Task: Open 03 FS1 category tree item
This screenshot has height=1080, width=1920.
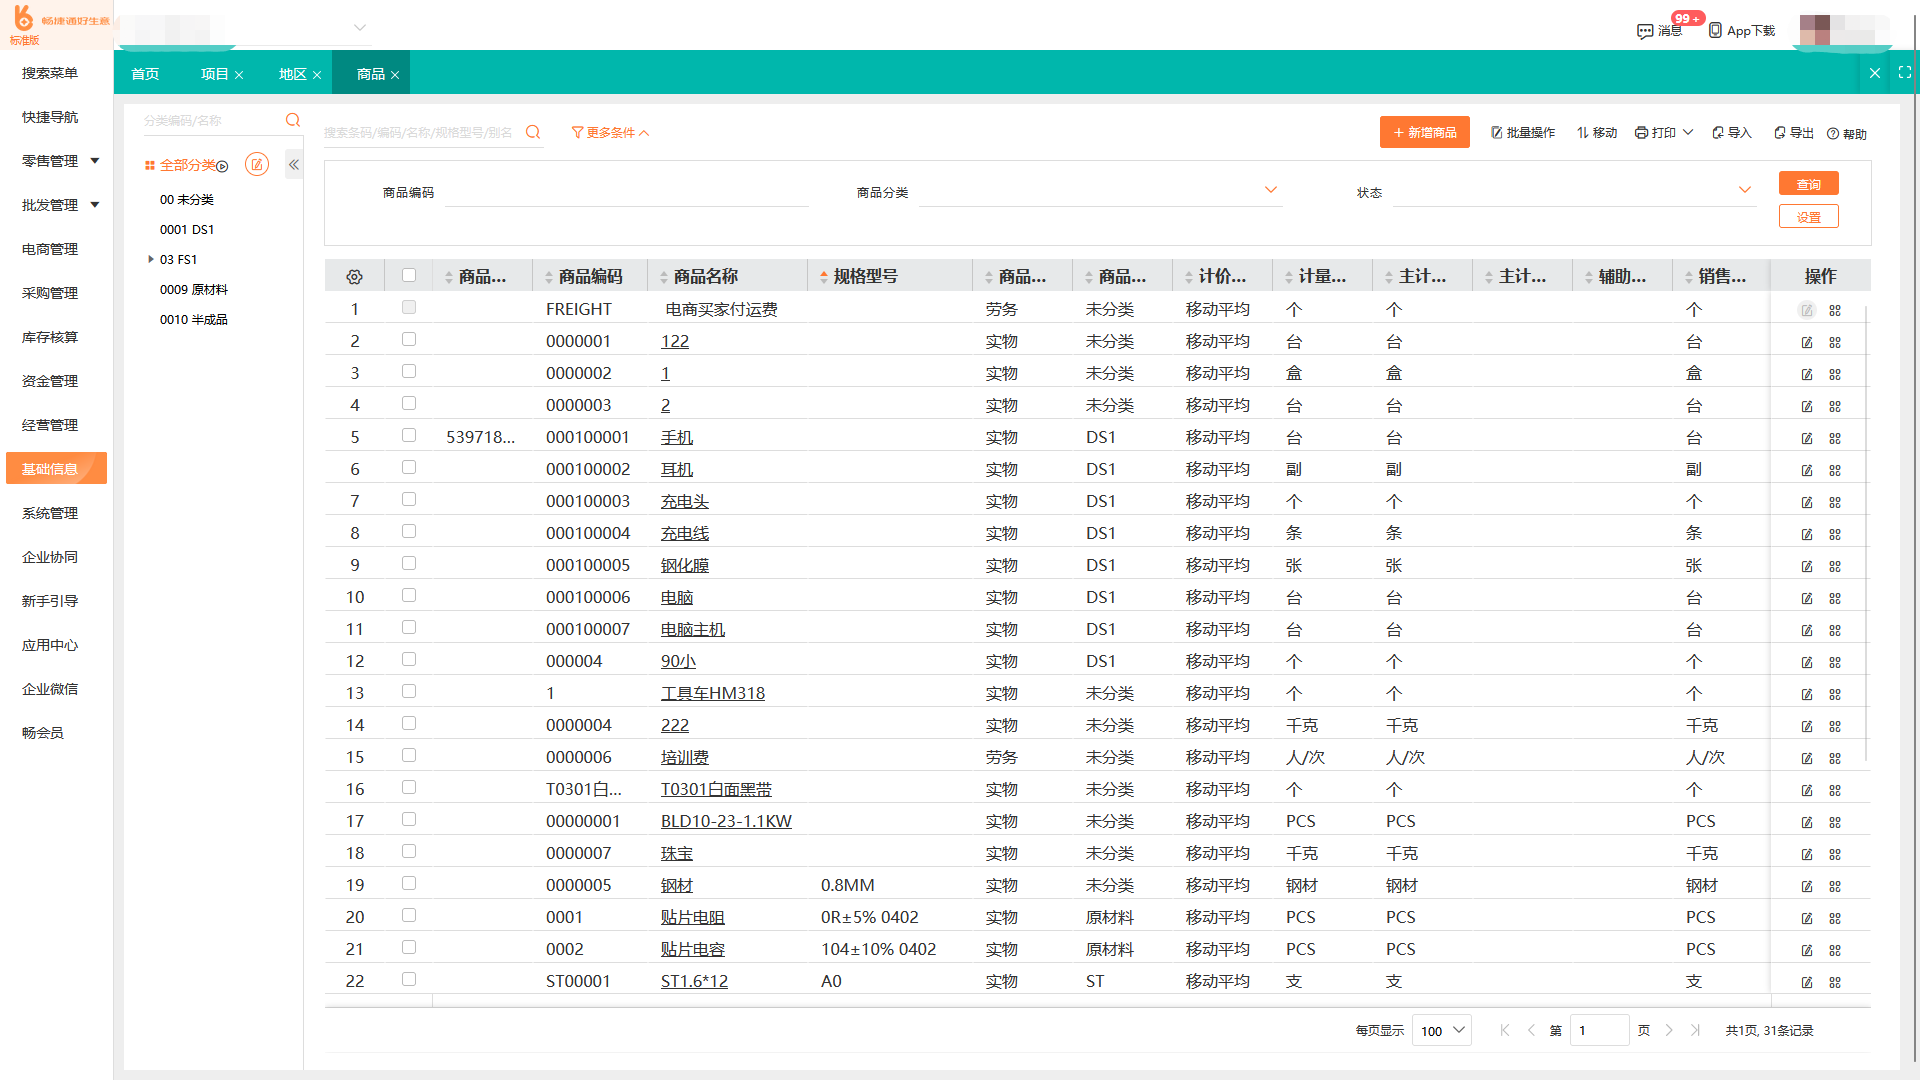Action: [x=150, y=258]
